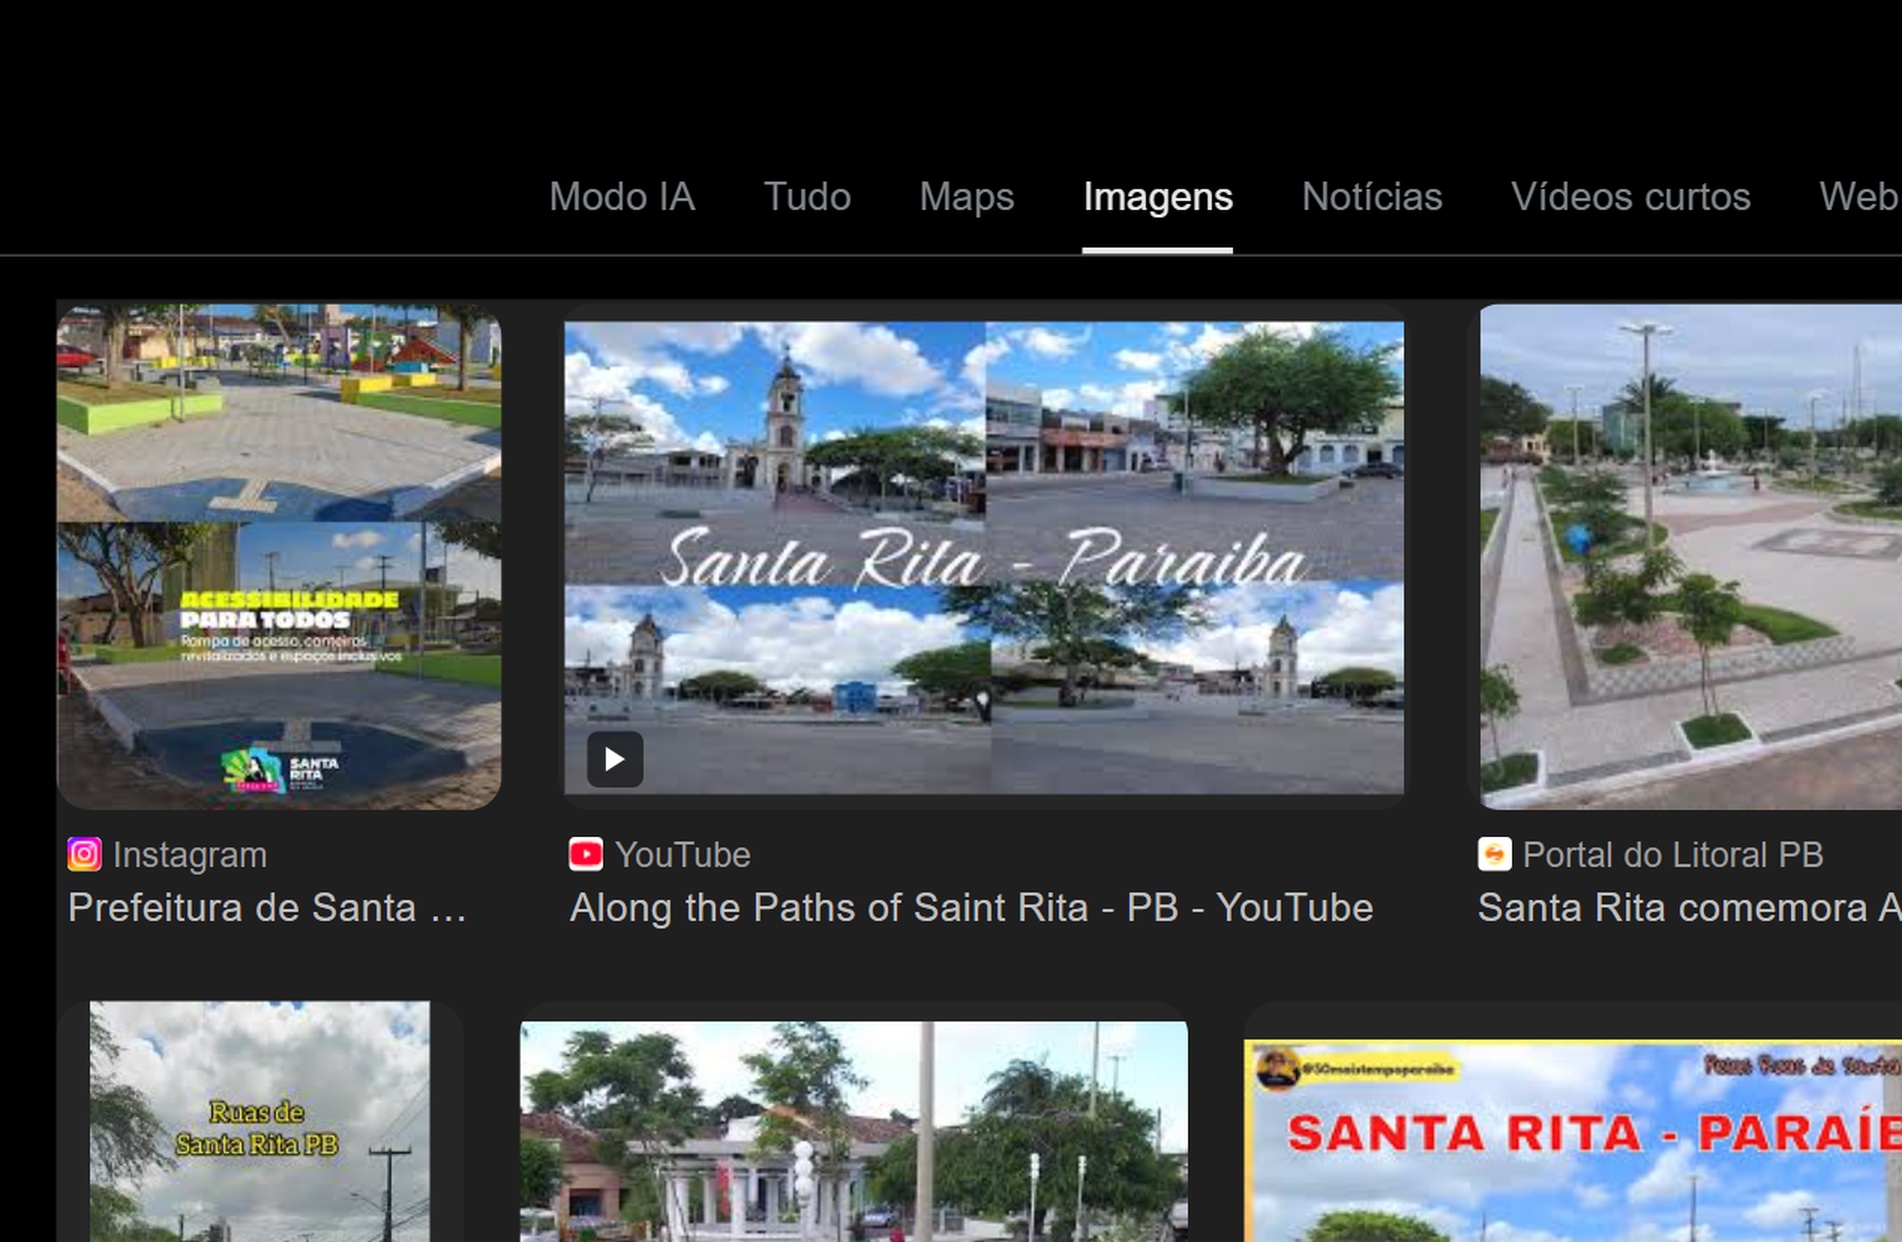Open the white gazebo square photo
The width and height of the screenshot is (1902, 1242).
(x=853, y=1130)
